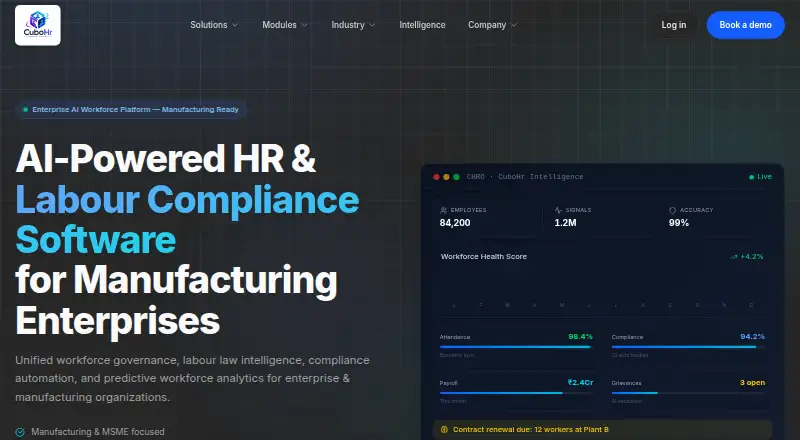Viewport: 800px width, 440px height.
Task: Click the Accuracy shield icon
Action: 672,210
